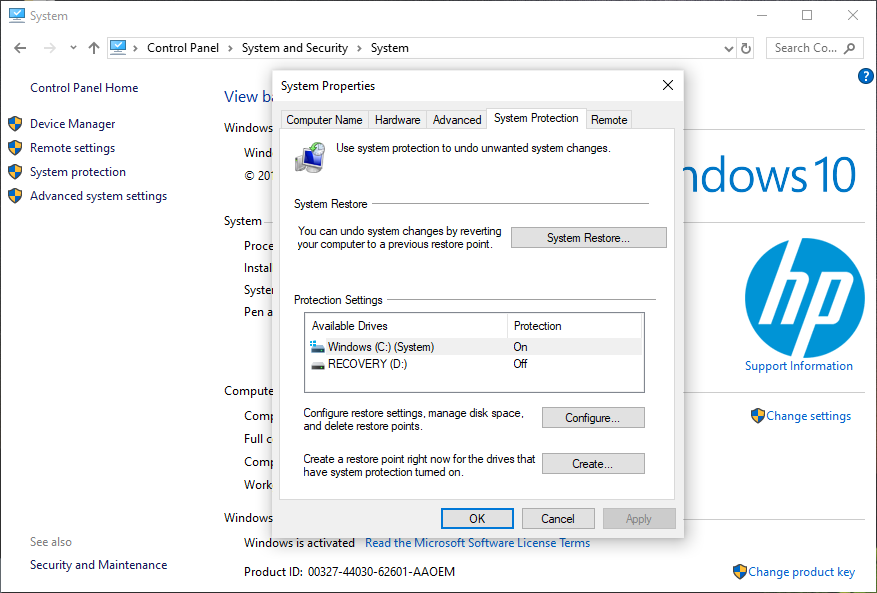Select the RECOVERY (D:) drive row
Viewport: 877px width, 593px height.
tap(474, 364)
